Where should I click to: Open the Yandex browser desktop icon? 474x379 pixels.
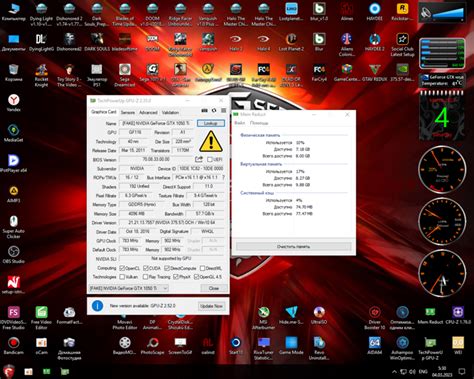pos(14,103)
